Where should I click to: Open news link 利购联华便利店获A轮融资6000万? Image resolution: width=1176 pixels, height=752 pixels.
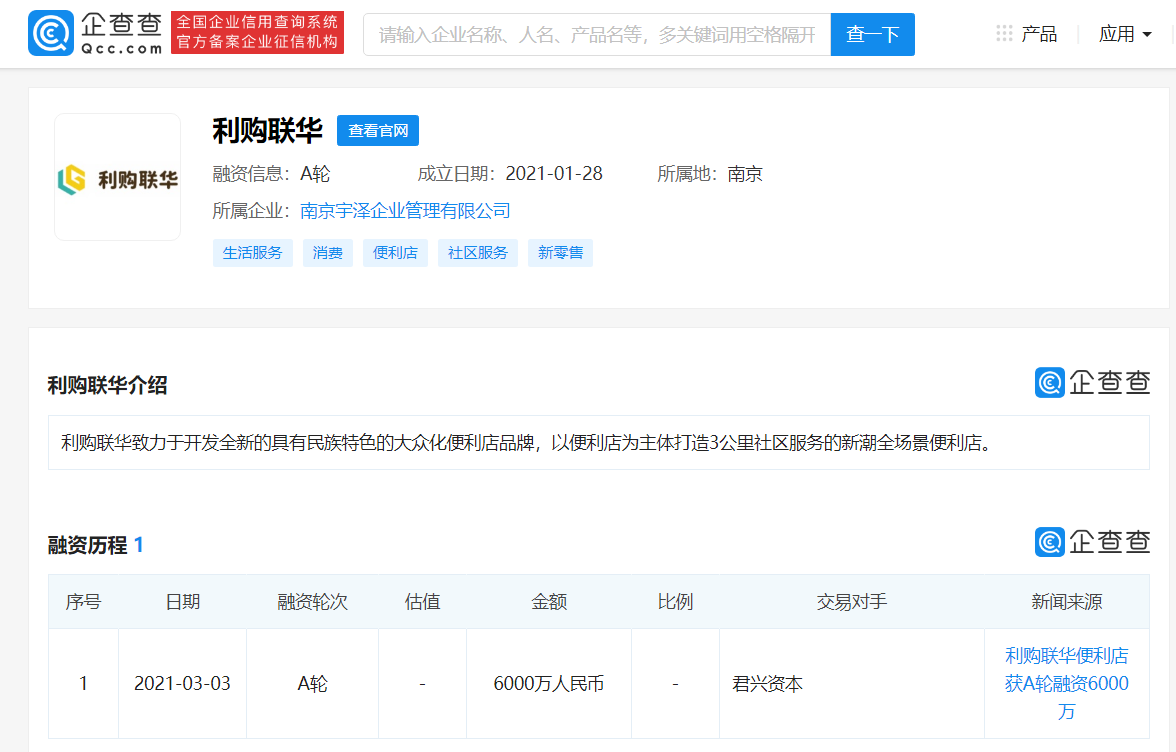[x=1066, y=683]
